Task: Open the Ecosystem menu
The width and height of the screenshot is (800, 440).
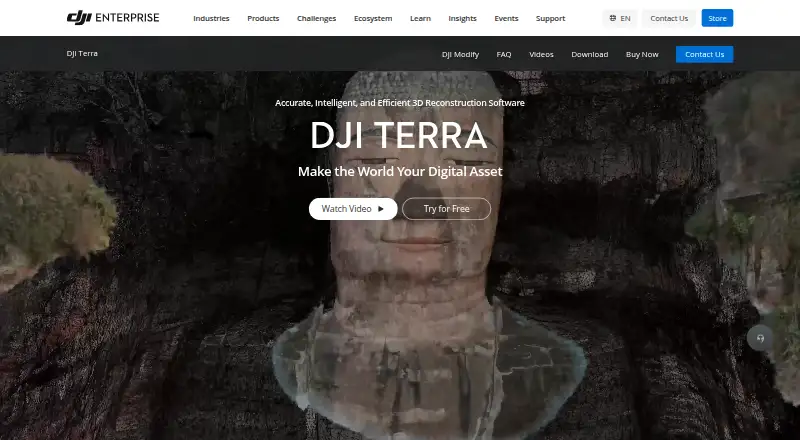Action: coord(373,18)
